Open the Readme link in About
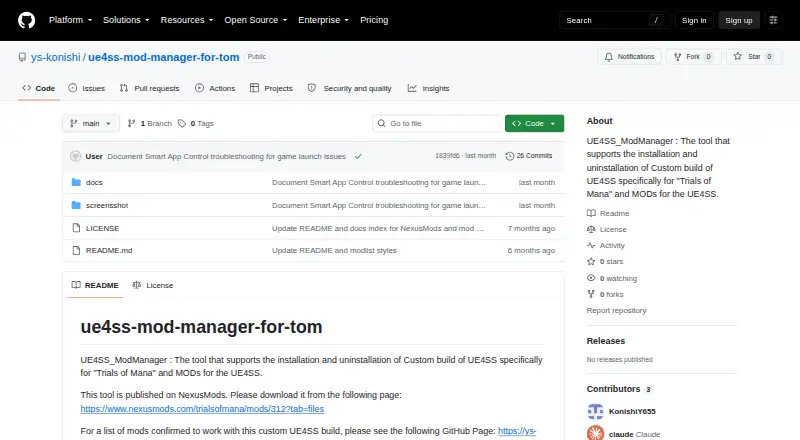Image resolution: width=800 pixels, height=440 pixels. click(608, 213)
